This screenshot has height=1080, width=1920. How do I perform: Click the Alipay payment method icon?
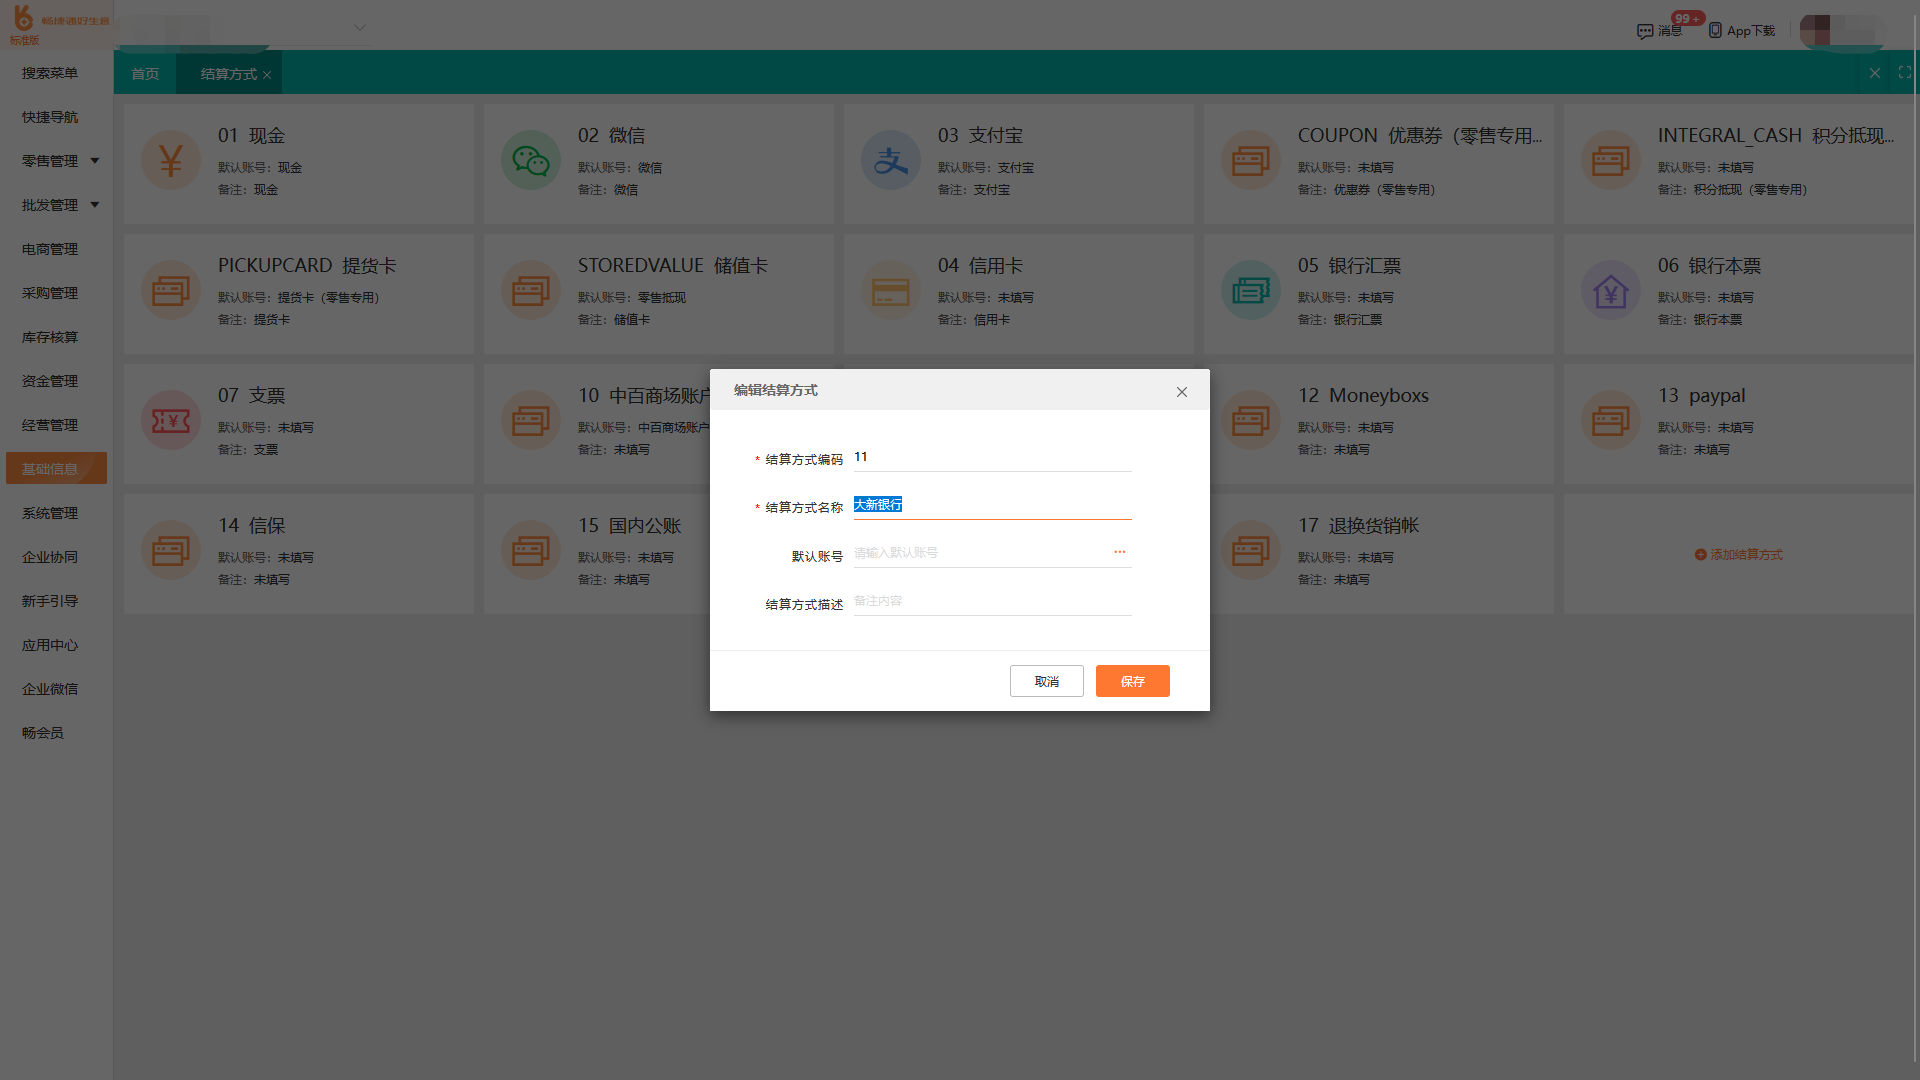[x=890, y=160]
